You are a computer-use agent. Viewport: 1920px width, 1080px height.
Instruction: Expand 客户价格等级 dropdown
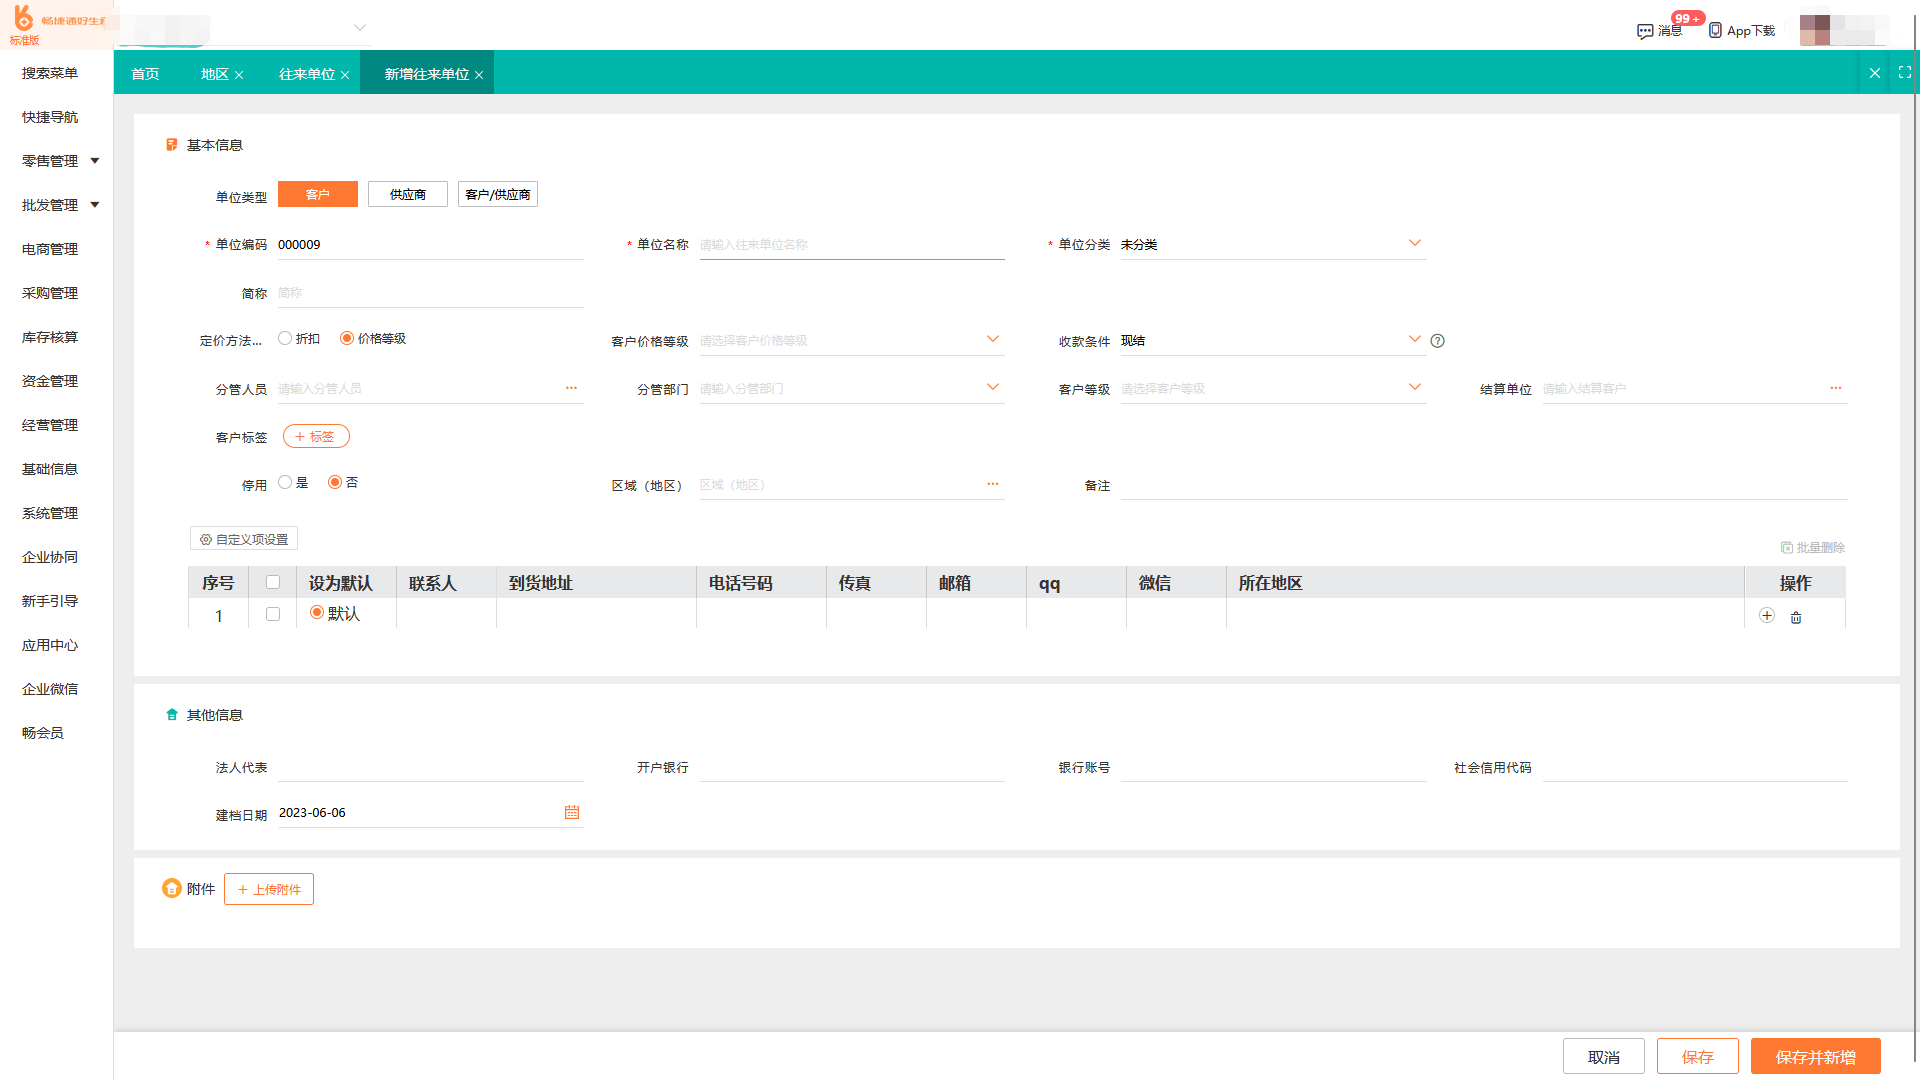pyautogui.click(x=993, y=340)
